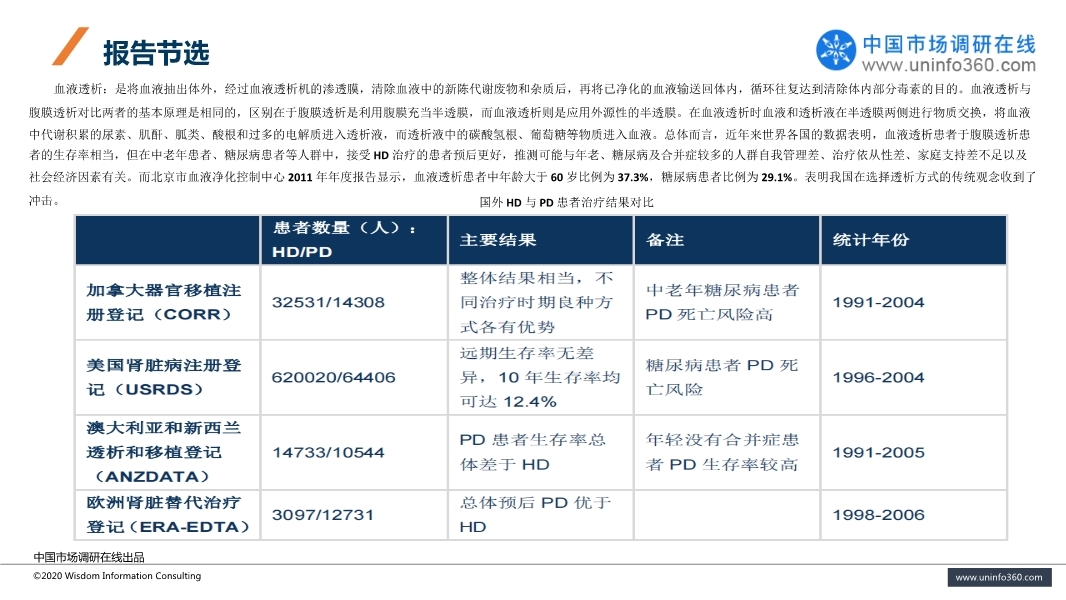Click the orange slash icon beside 报告节选
1066x600 pixels.
pyautogui.click(x=70, y=47)
